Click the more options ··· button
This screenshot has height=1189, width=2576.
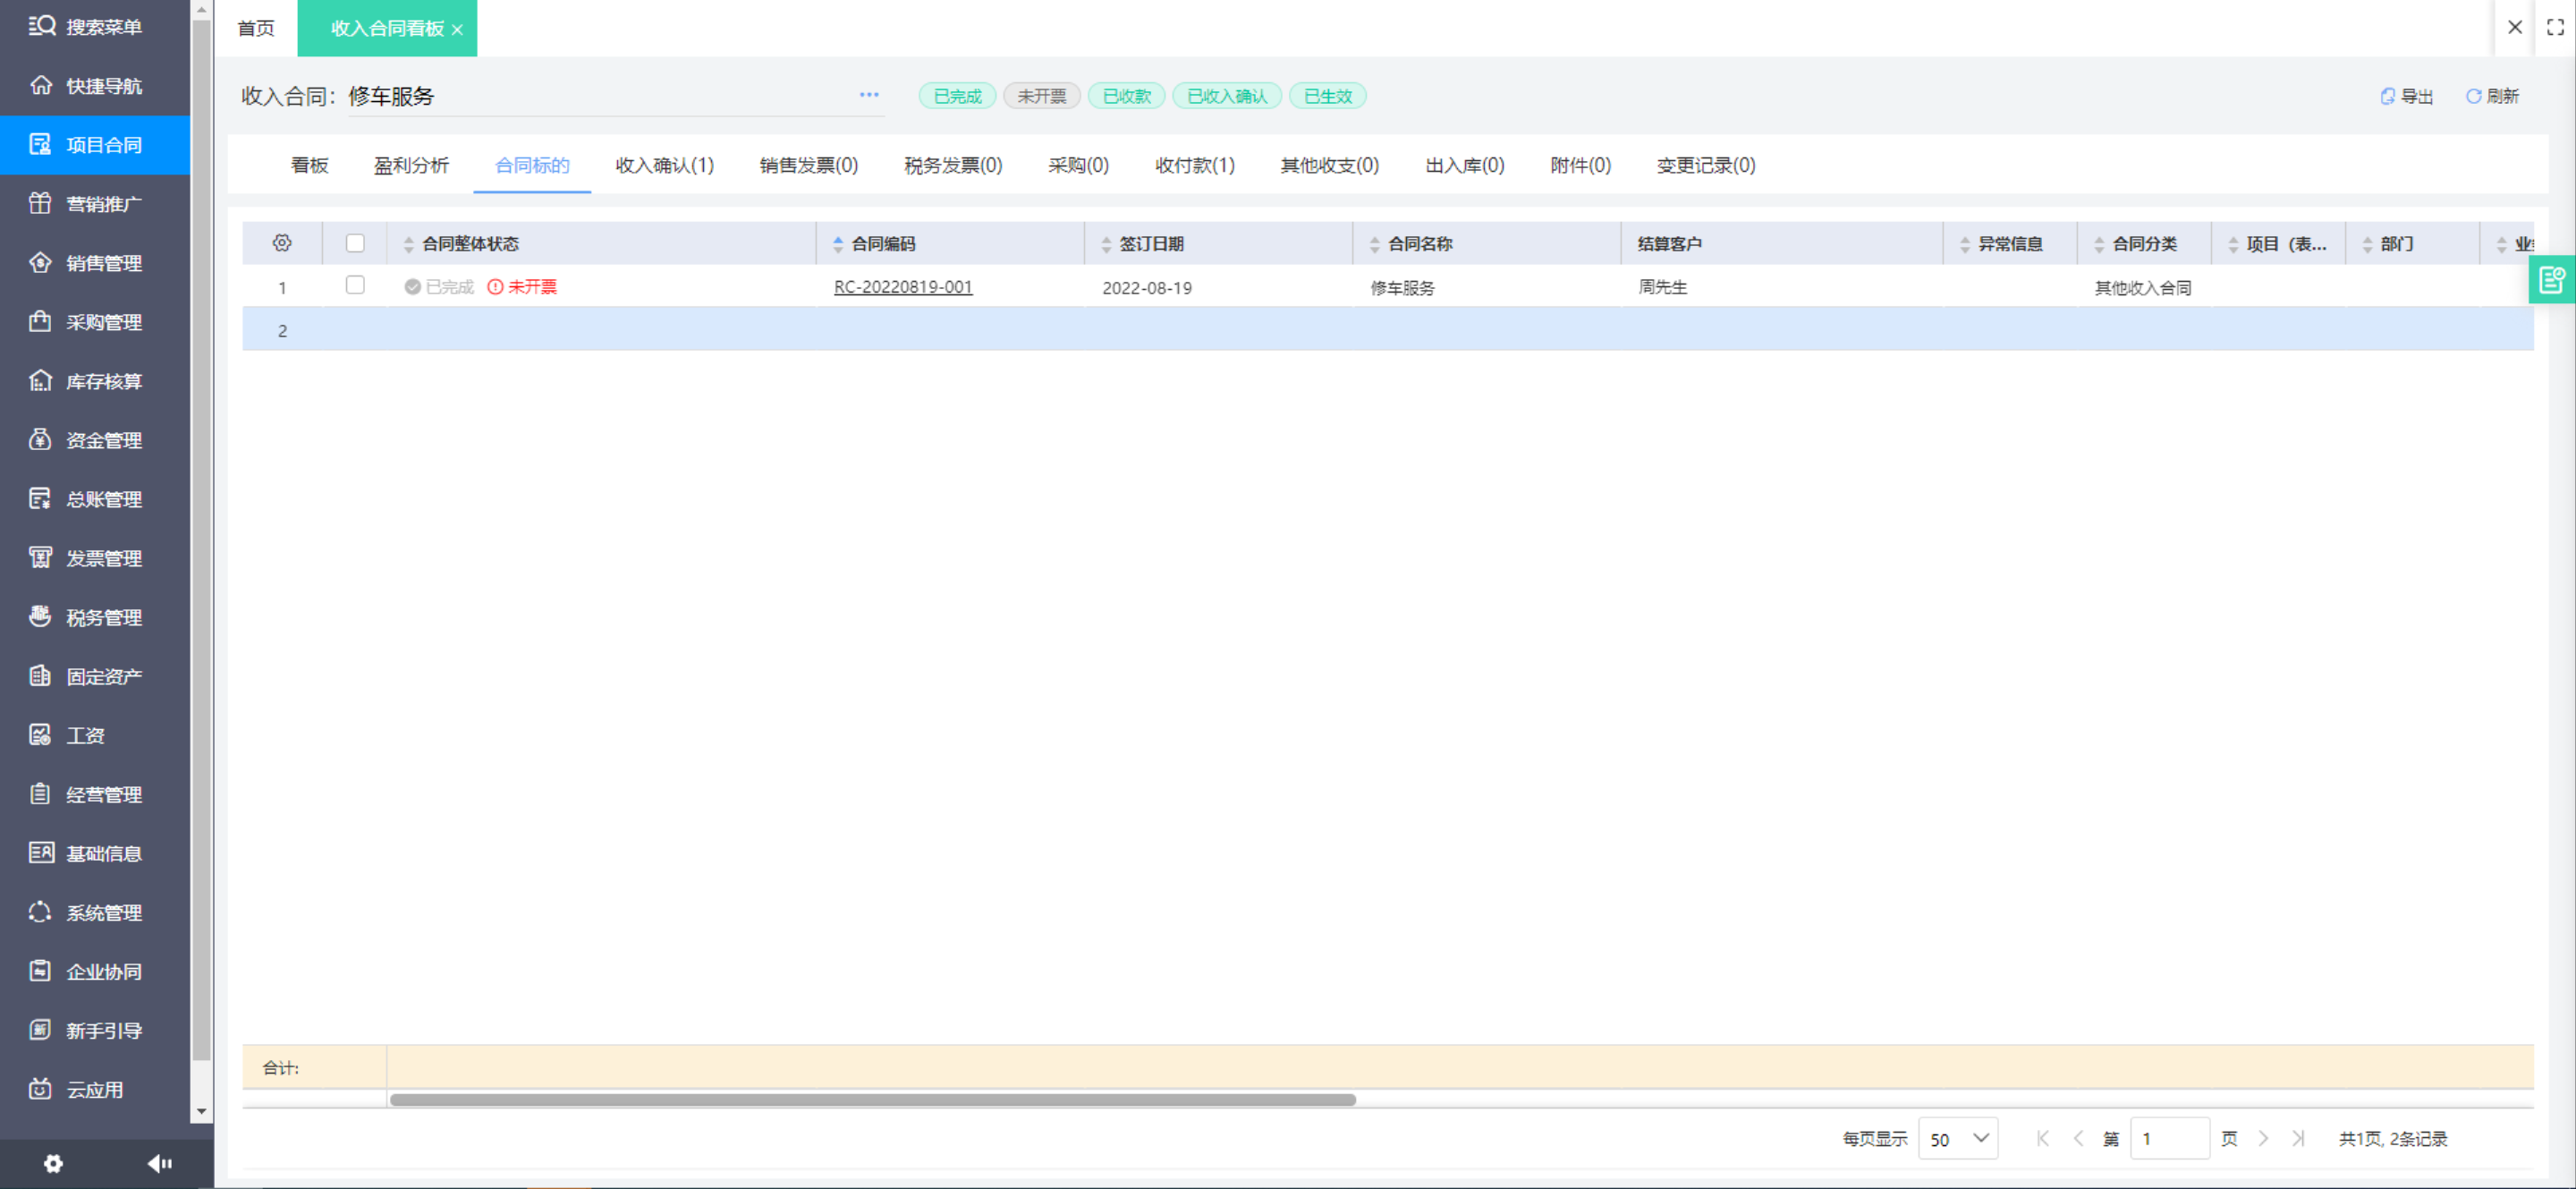click(869, 94)
